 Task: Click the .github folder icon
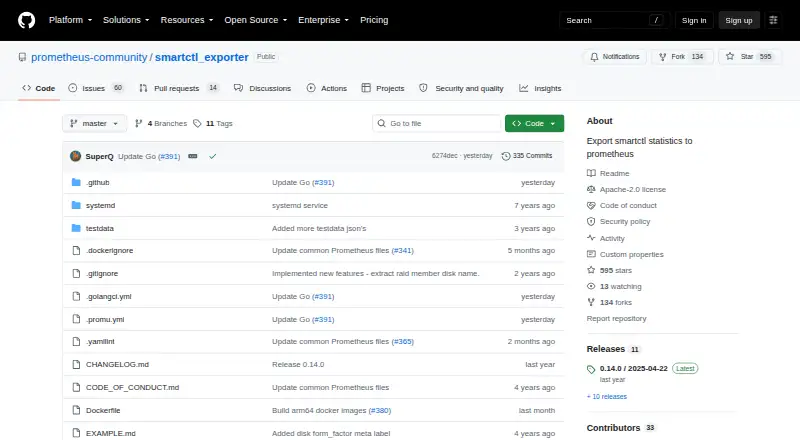pos(76,182)
